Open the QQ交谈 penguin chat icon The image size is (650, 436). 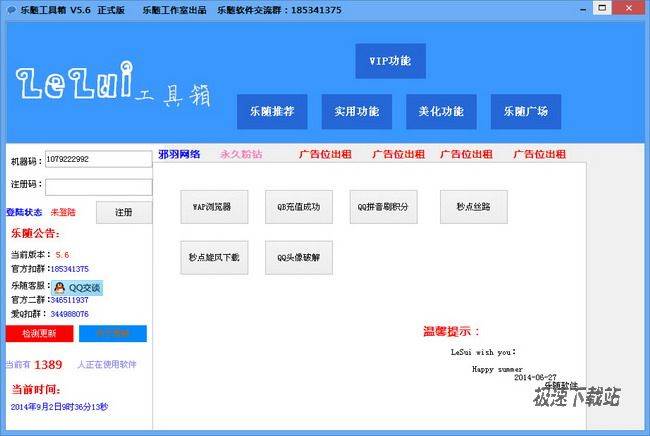[77, 288]
